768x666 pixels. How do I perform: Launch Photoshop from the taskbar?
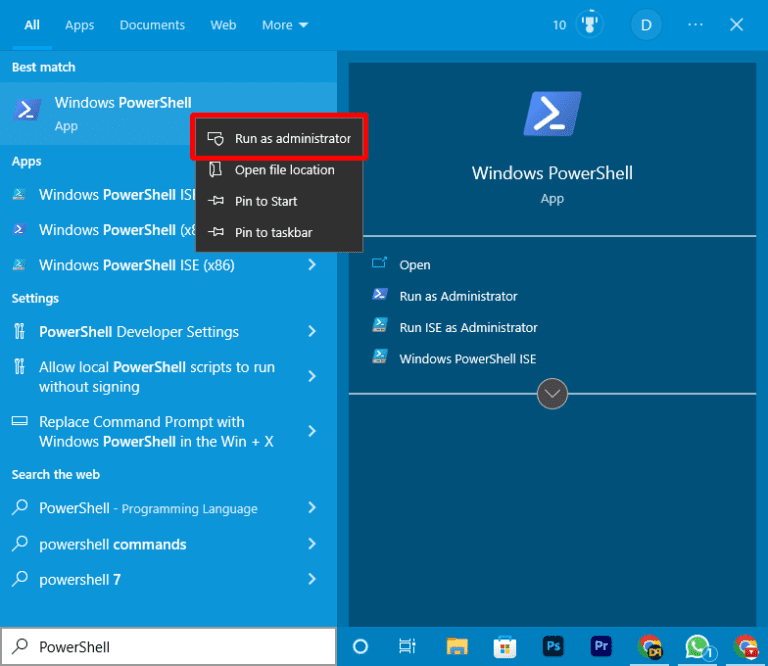(553, 646)
